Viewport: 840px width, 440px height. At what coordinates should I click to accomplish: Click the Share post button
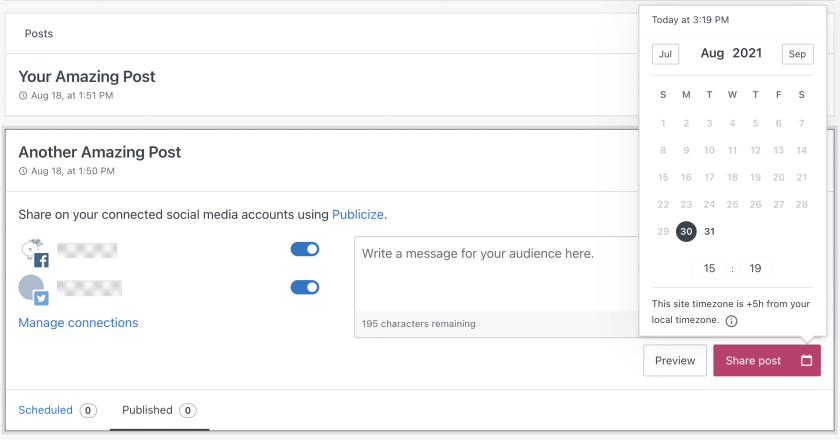[753, 361]
